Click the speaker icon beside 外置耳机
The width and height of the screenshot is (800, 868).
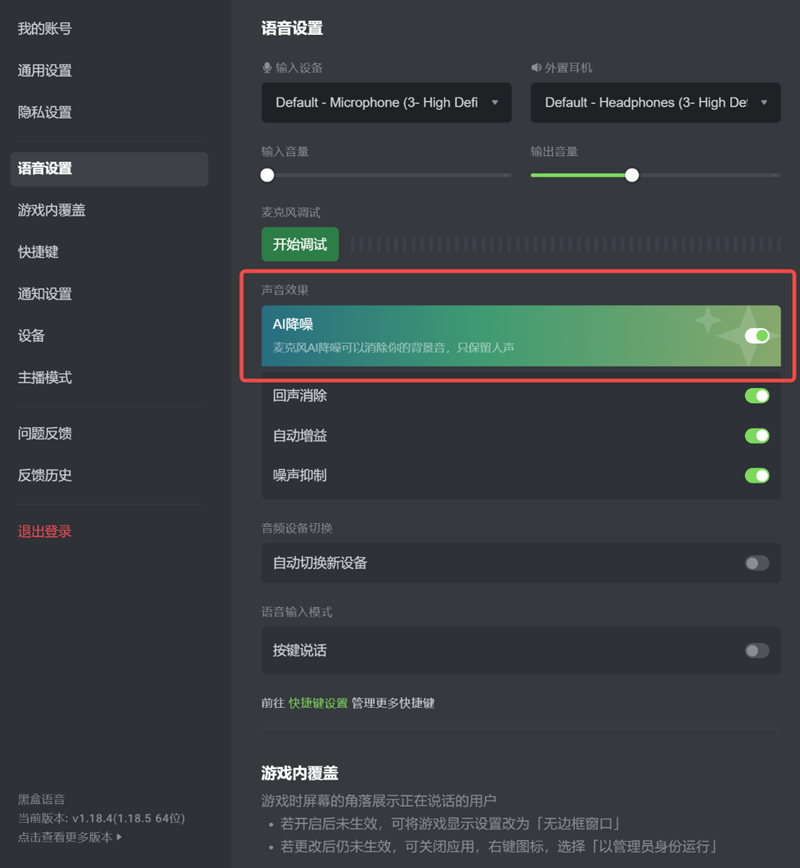tap(536, 68)
